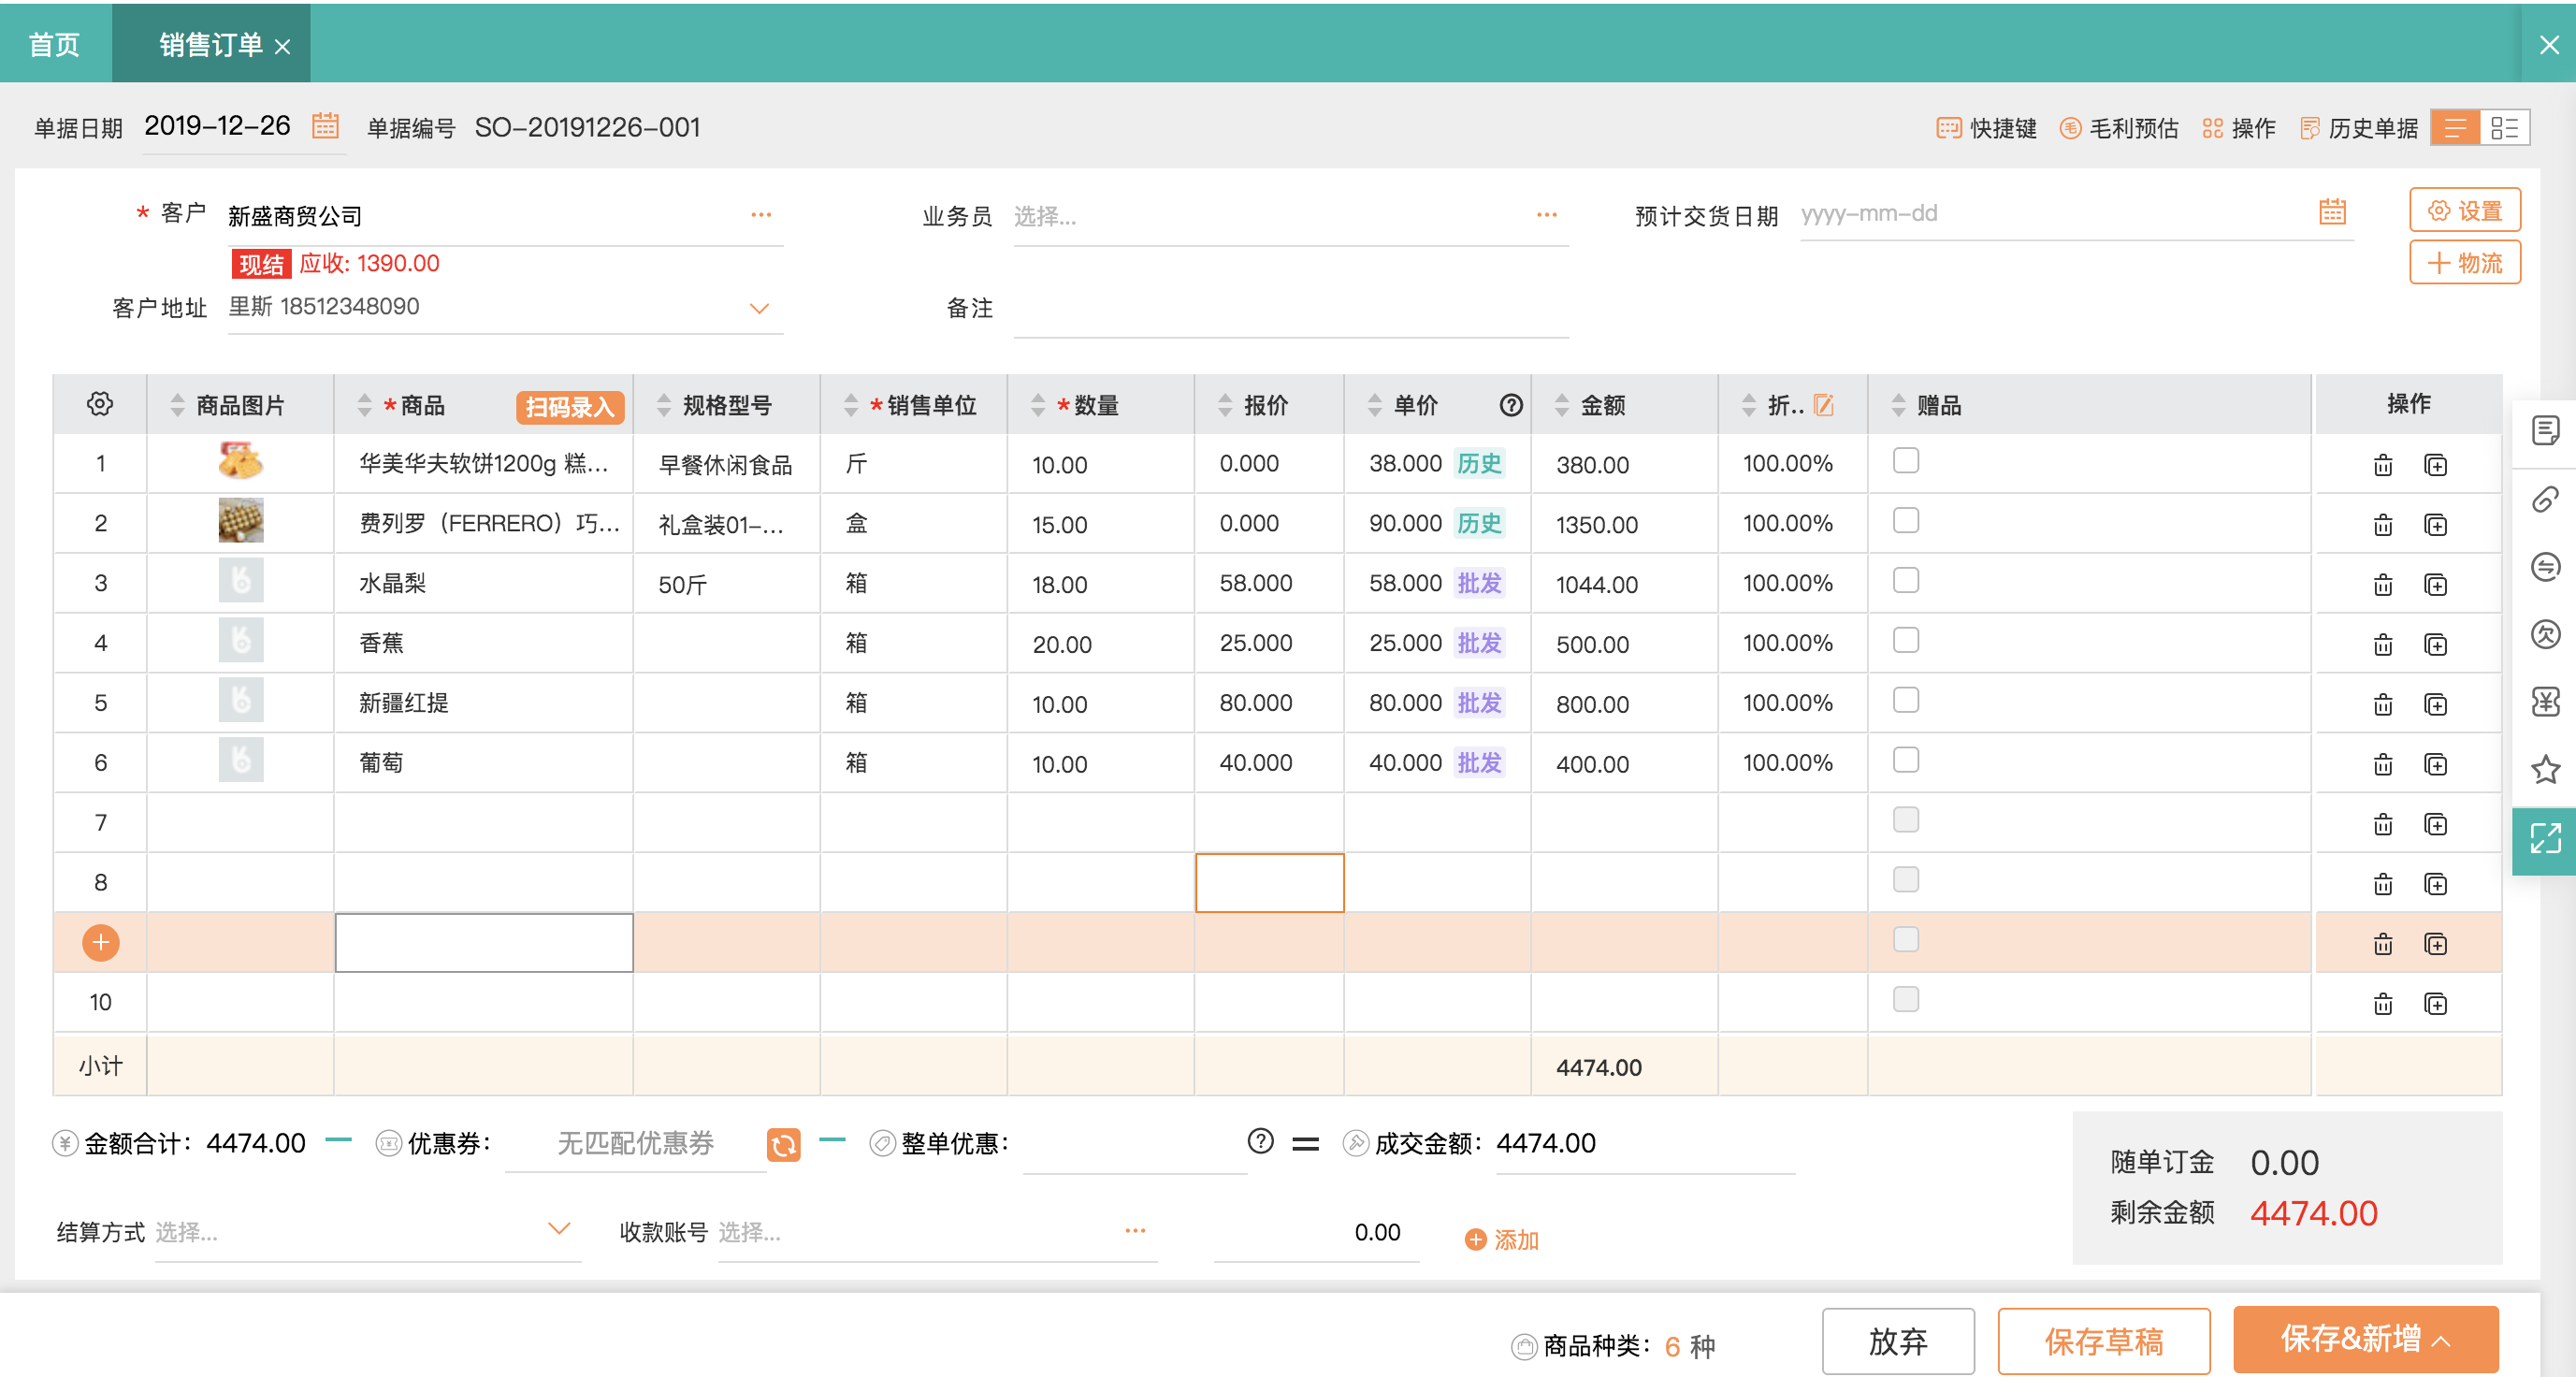
Task: Toggle the gift checkbox for row 3
Action: click(x=1912, y=583)
